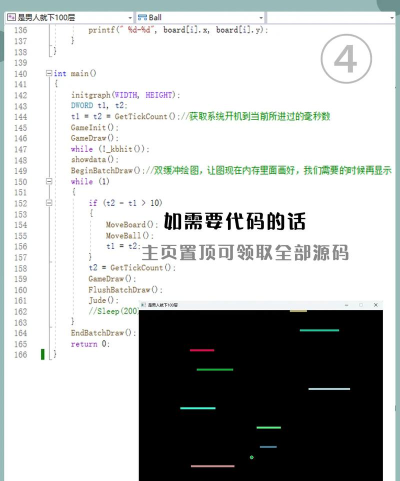
Task: Click line number 139 in the gutter
Action: [21, 63]
